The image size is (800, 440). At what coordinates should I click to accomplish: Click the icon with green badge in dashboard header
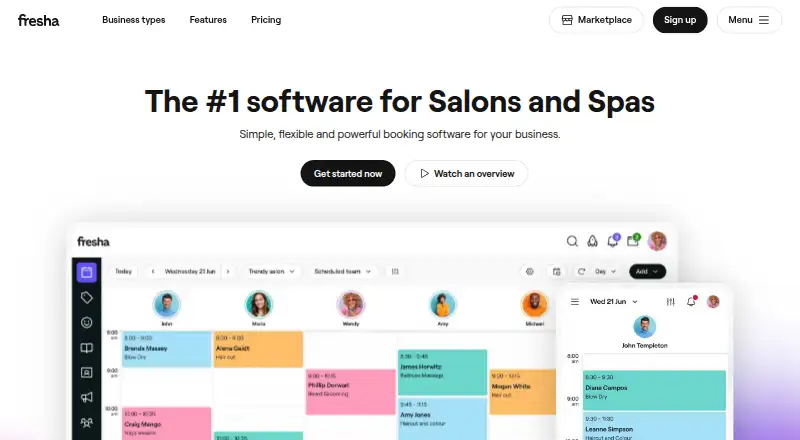coord(634,240)
